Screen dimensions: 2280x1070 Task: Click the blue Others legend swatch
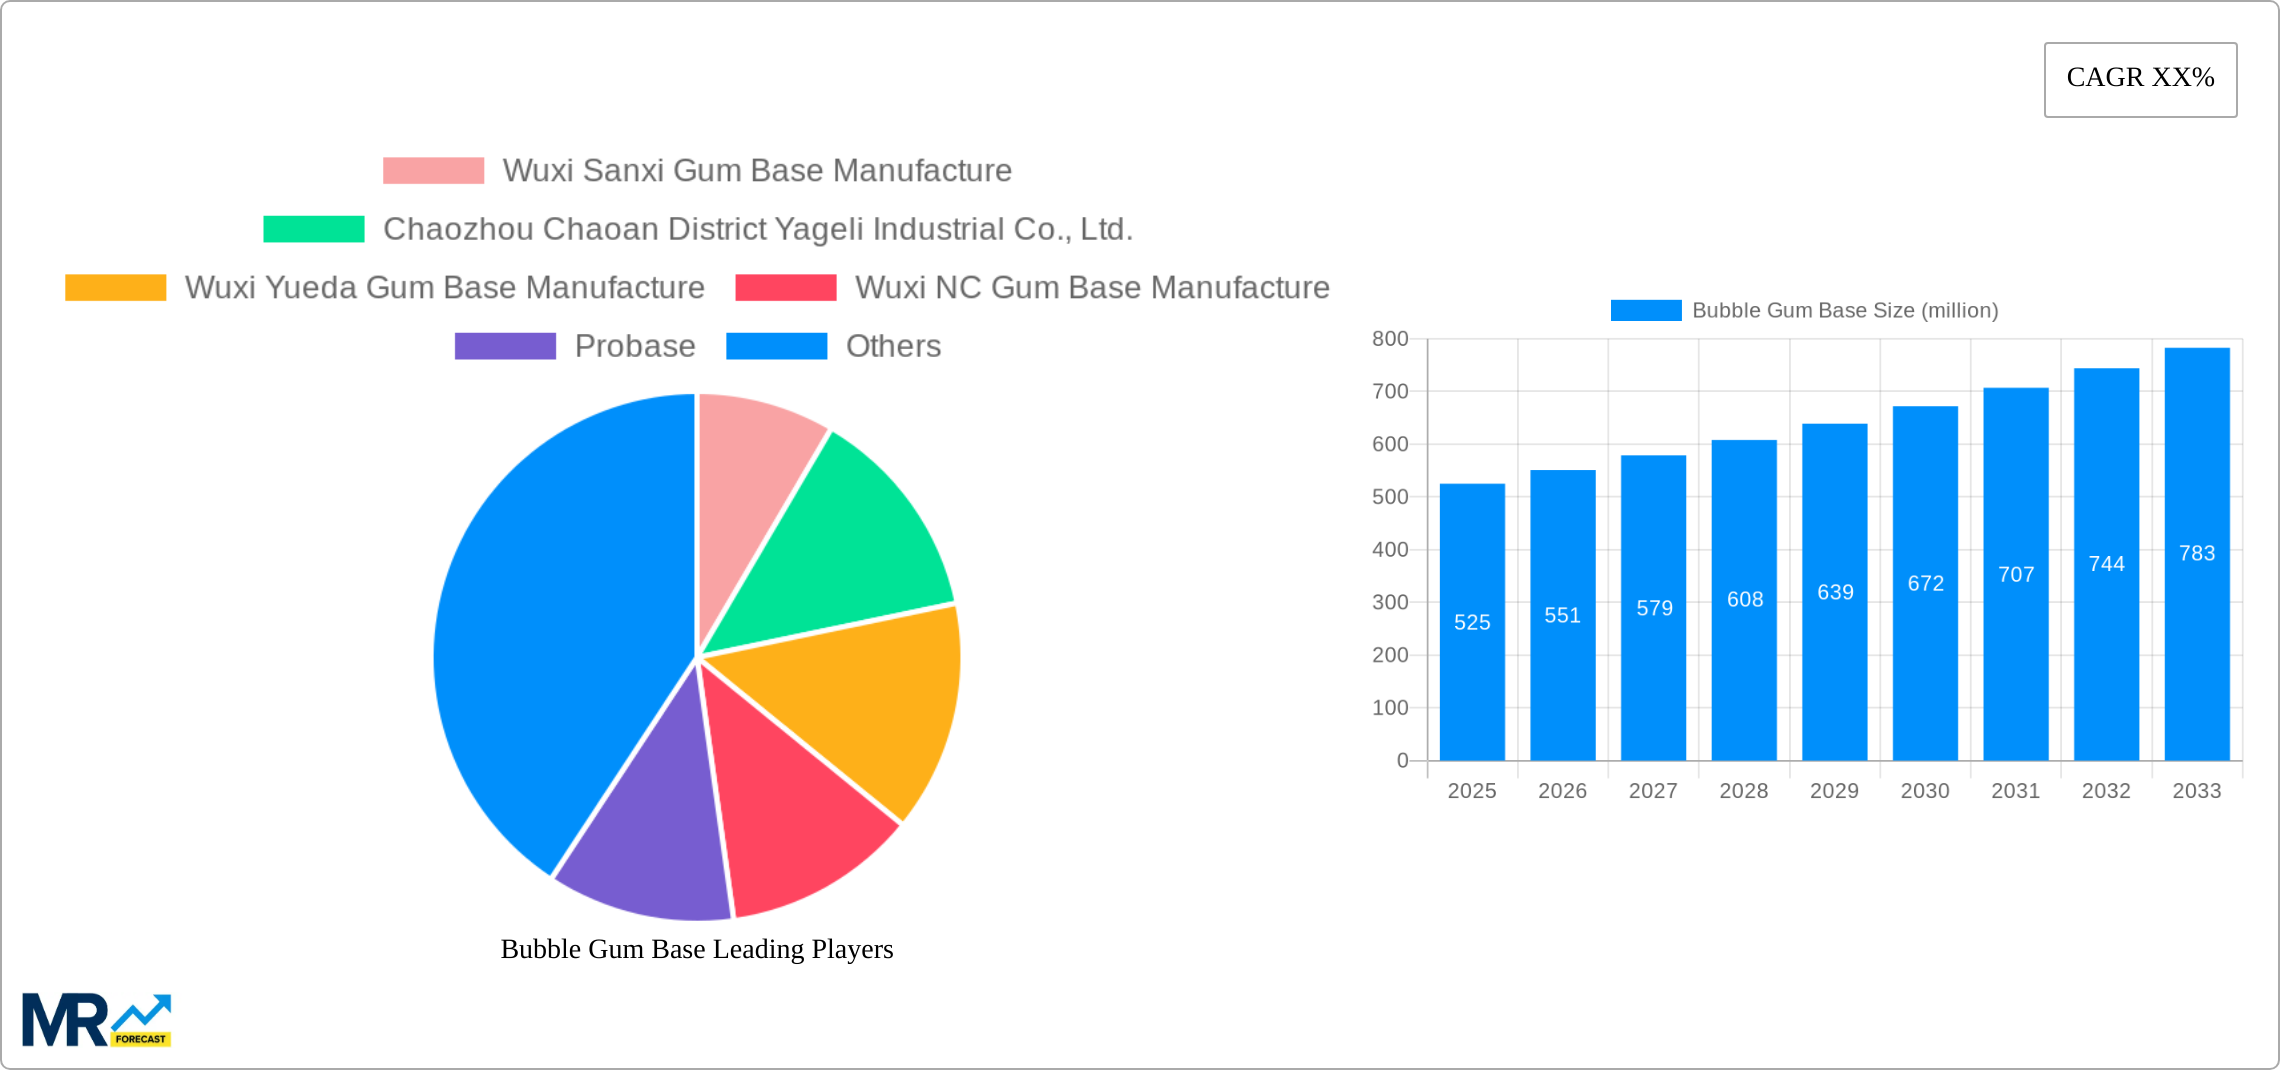coord(775,346)
